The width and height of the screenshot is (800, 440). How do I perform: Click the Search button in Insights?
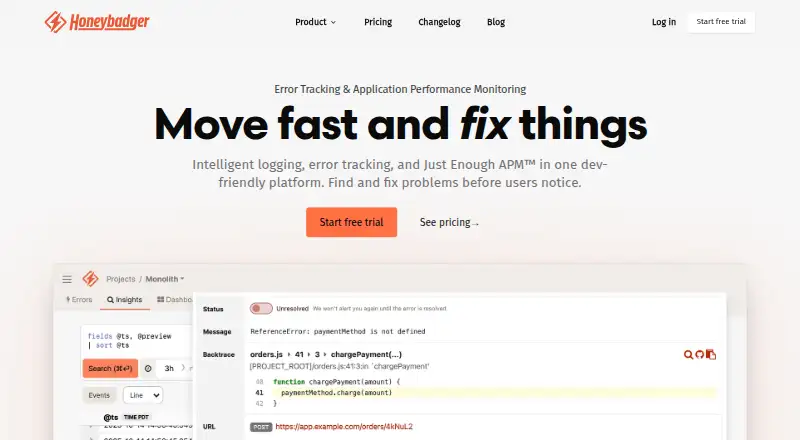(x=110, y=368)
